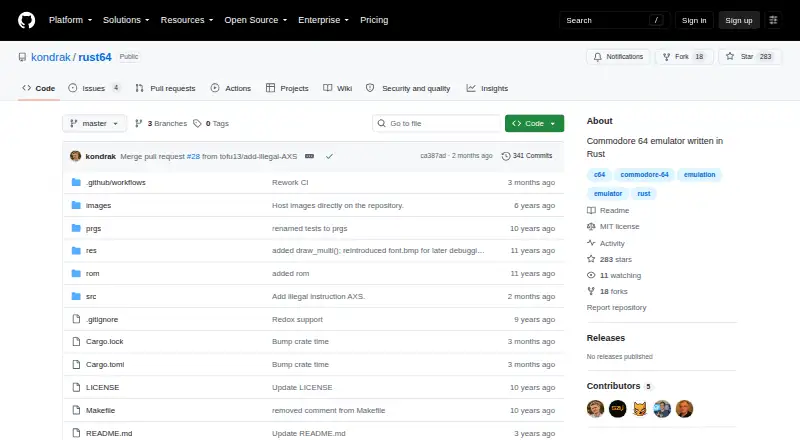Screen dimensions: 800x440
Task: Open the Wiki tab
Action: (338, 88)
